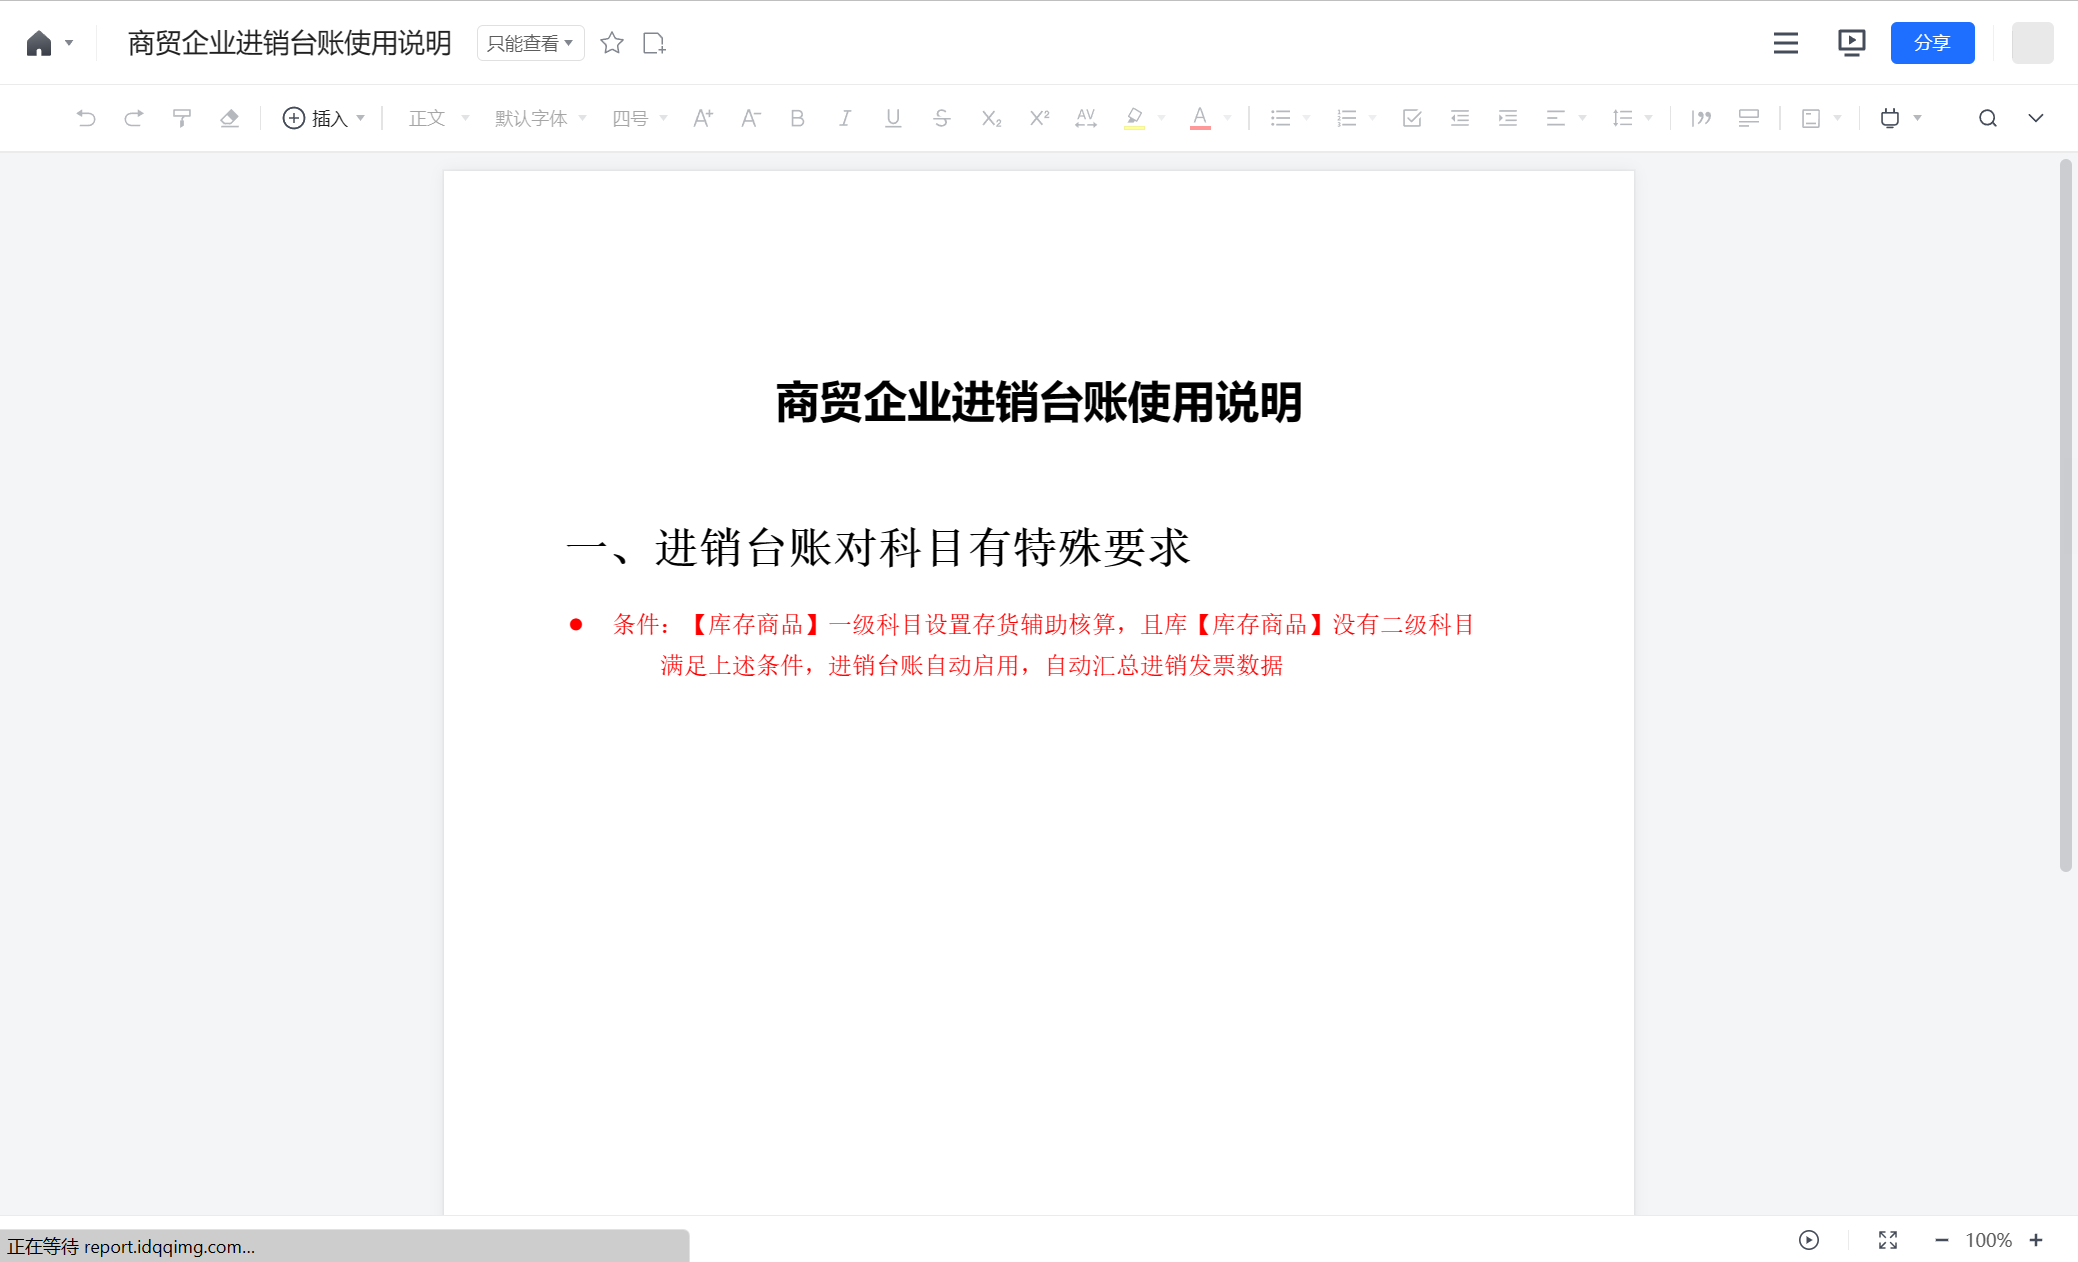Screen dimensions: 2078x1262
Task: Click the Strikethrough formatting icon
Action: click(943, 117)
